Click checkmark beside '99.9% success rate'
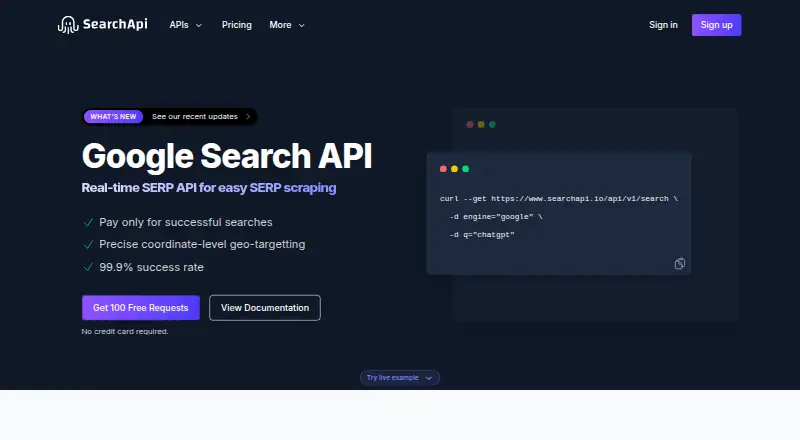 tap(88, 266)
